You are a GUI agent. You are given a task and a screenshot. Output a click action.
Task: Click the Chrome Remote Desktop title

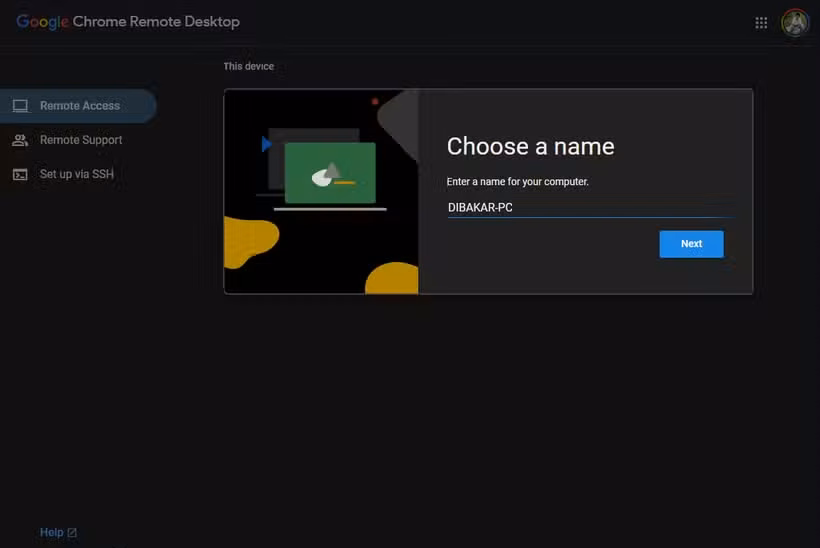156,22
